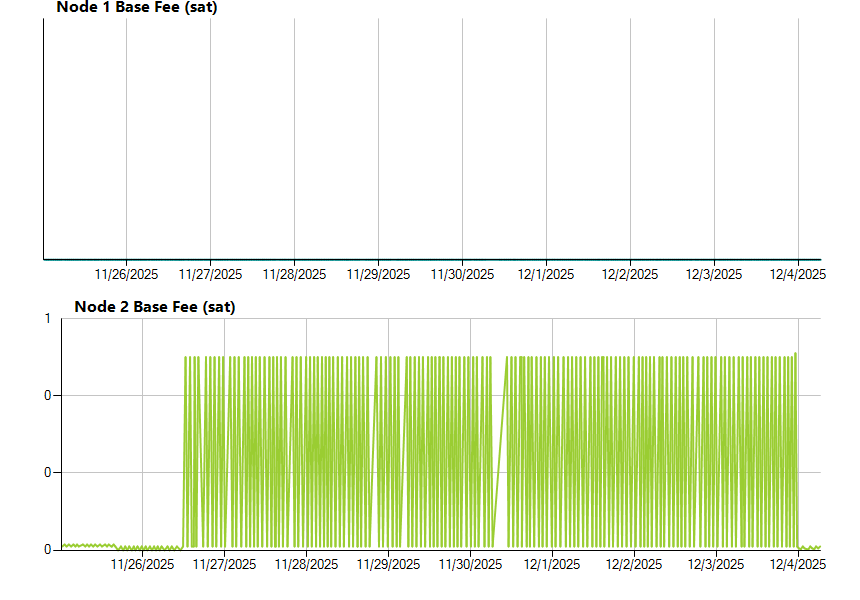The image size is (860, 600).
Task: Click 12/1/2025 label under Node 1 chart
Action: 546,274
